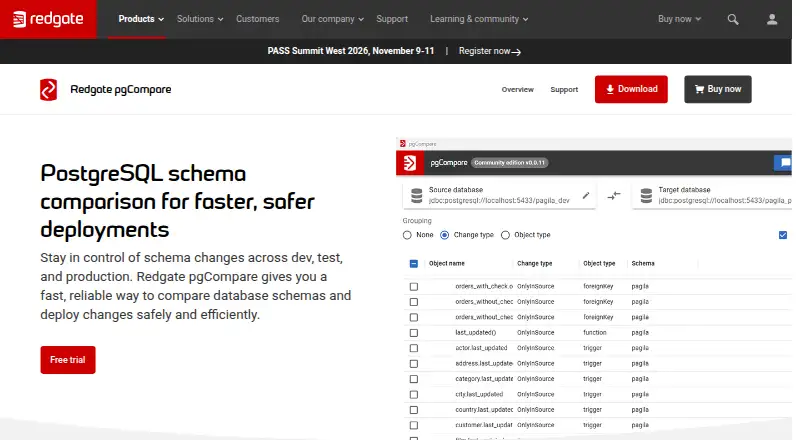
Task: Click the Redgate logo in the header
Action: pos(48,19)
